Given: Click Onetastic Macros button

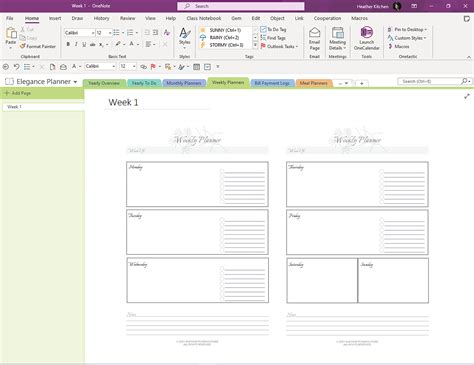Looking at the screenshot, I should point(399,46).
